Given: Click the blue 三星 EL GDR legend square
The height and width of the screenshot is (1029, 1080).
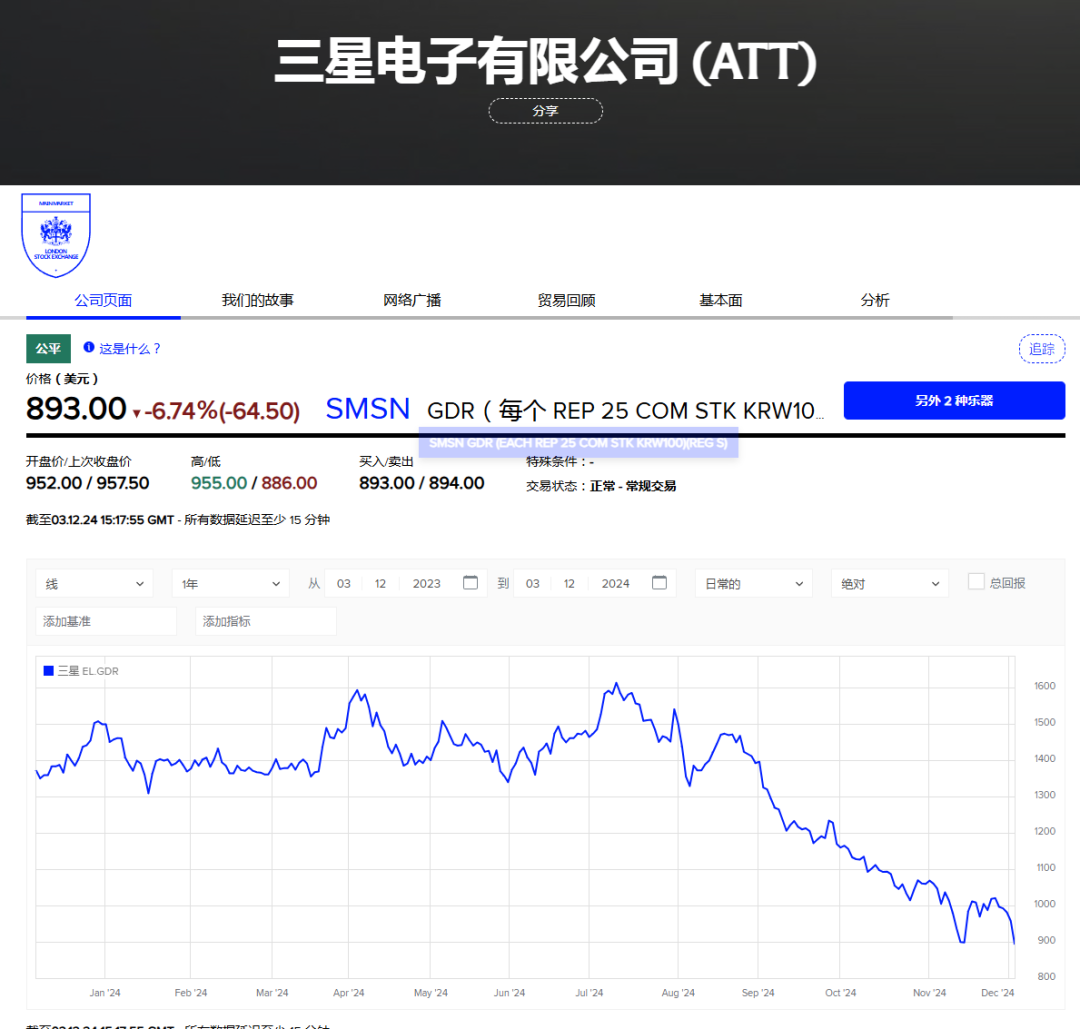Looking at the screenshot, I should [48, 671].
